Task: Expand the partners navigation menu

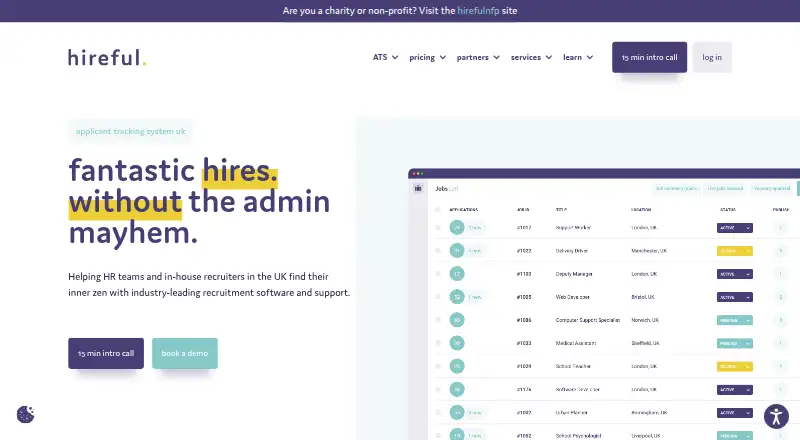Action: click(x=478, y=57)
